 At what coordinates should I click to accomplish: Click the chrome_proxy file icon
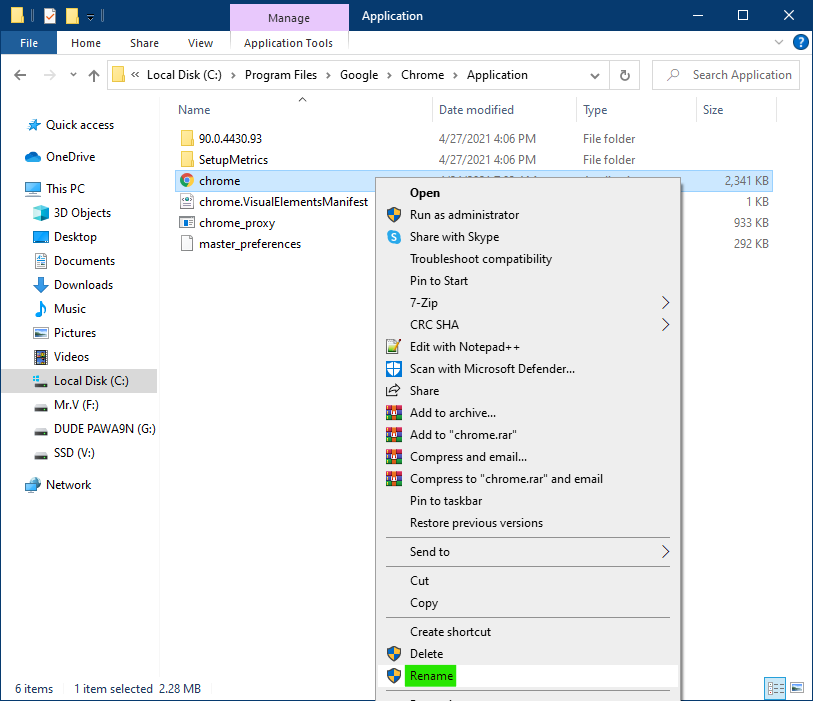click(187, 222)
